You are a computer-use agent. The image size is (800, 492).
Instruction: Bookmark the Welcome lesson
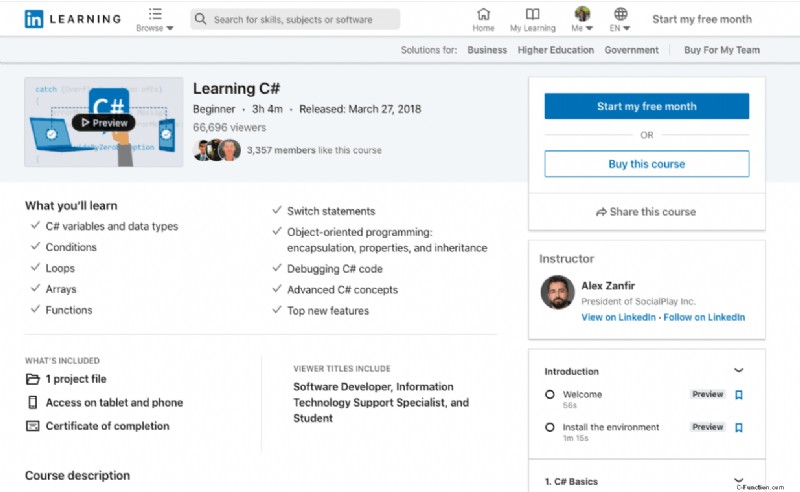point(739,395)
